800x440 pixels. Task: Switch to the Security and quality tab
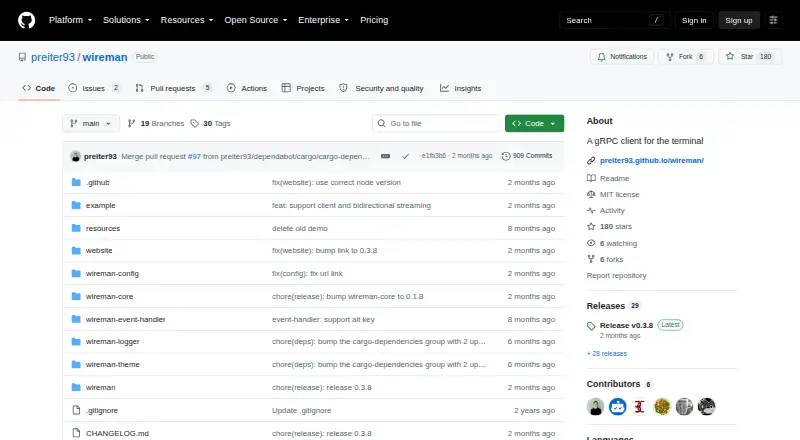[x=382, y=88]
